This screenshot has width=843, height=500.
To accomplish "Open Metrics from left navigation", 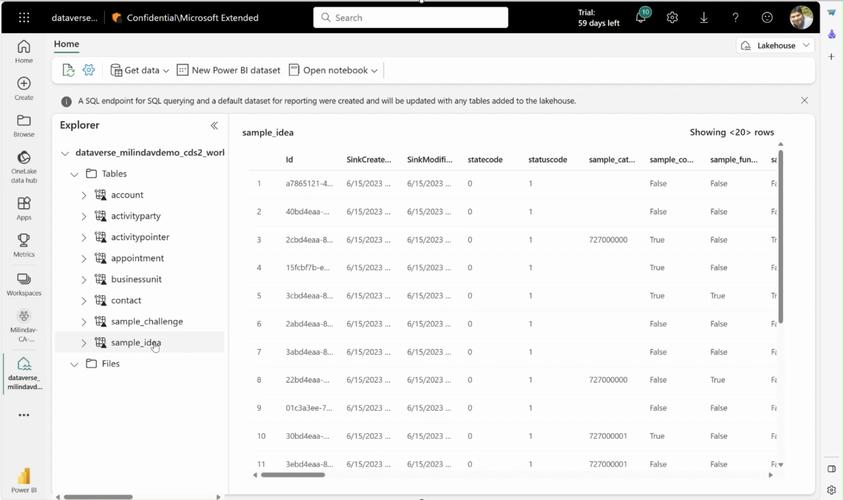I will (24, 245).
